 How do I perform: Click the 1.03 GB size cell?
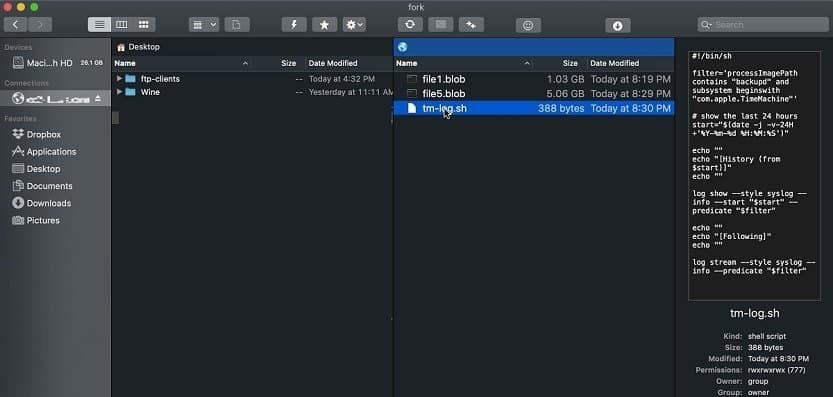click(x=566, y=79)
